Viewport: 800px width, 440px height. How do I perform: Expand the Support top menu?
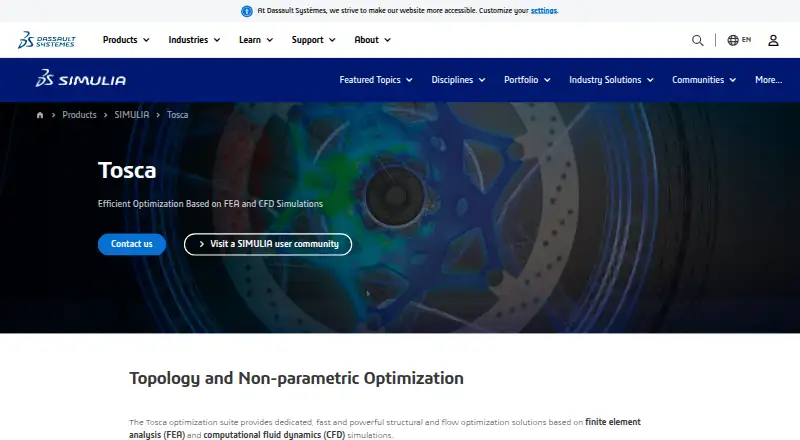coord(313,40)
